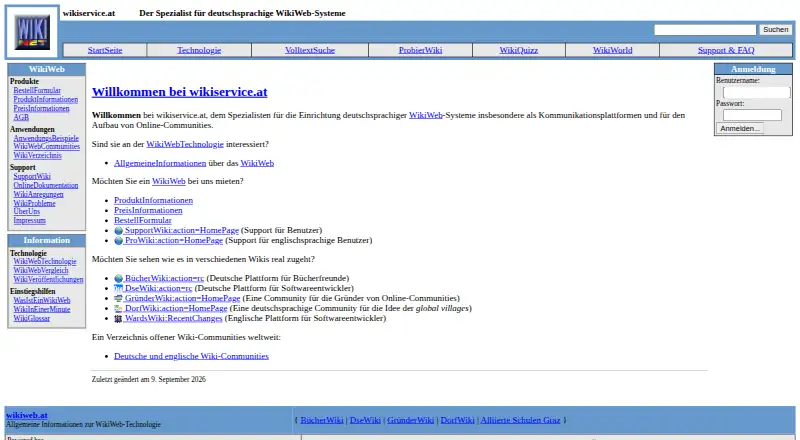The image size is (800, 440).
Task: Open WikiProbleme sidebar link
Action: pyautogui.click(x=34, y=203)
